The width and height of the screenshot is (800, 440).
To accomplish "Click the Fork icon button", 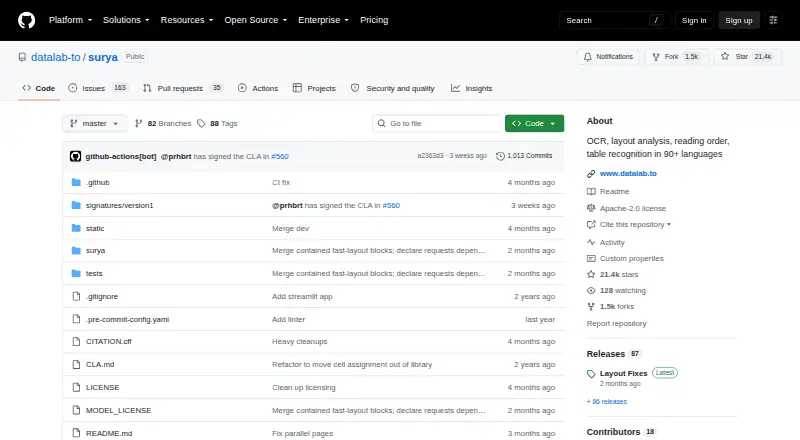I will pyautogui.click(x=656, y=57).
